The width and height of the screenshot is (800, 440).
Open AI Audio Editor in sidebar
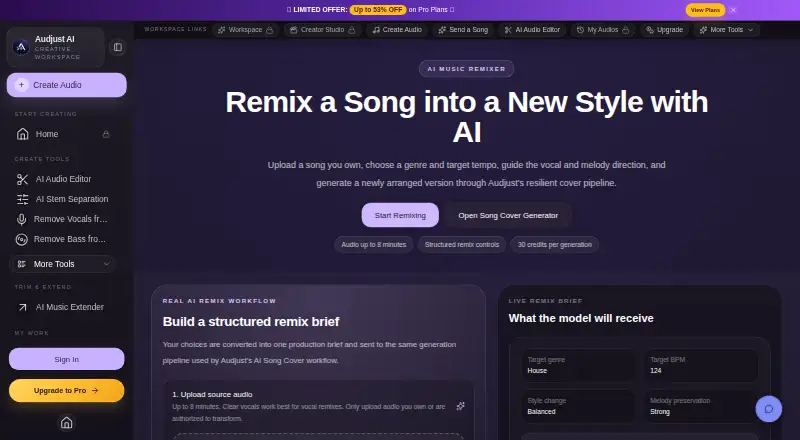pyautogui.click(x=62, y=179)
